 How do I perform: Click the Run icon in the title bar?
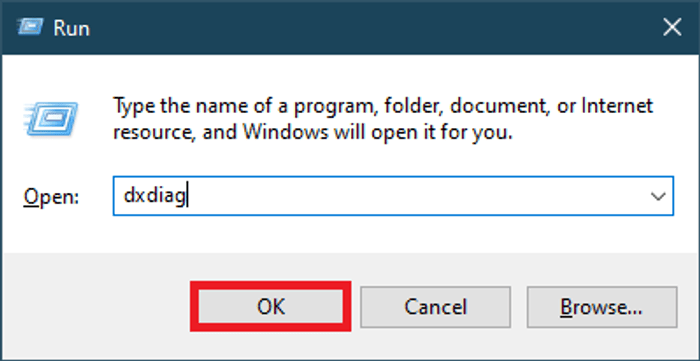coord(30,28)
